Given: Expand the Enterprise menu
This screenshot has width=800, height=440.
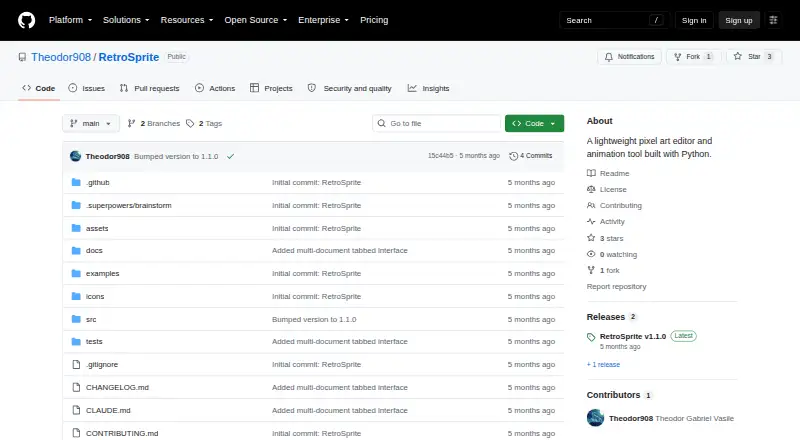Looking at the screenshot, I should (x=323, y=20).
